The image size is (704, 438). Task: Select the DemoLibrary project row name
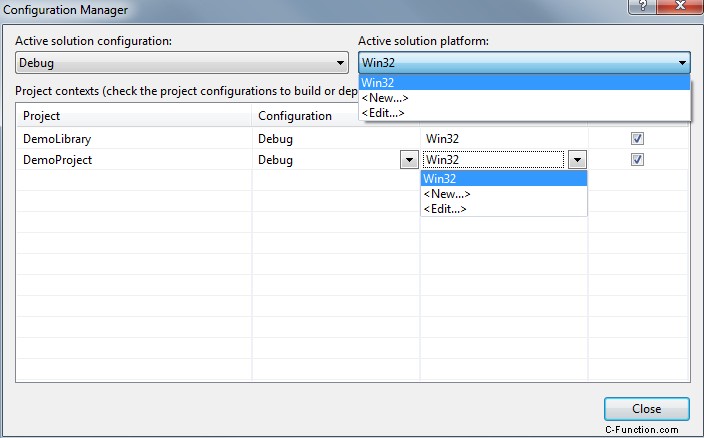tap(57, 139)
